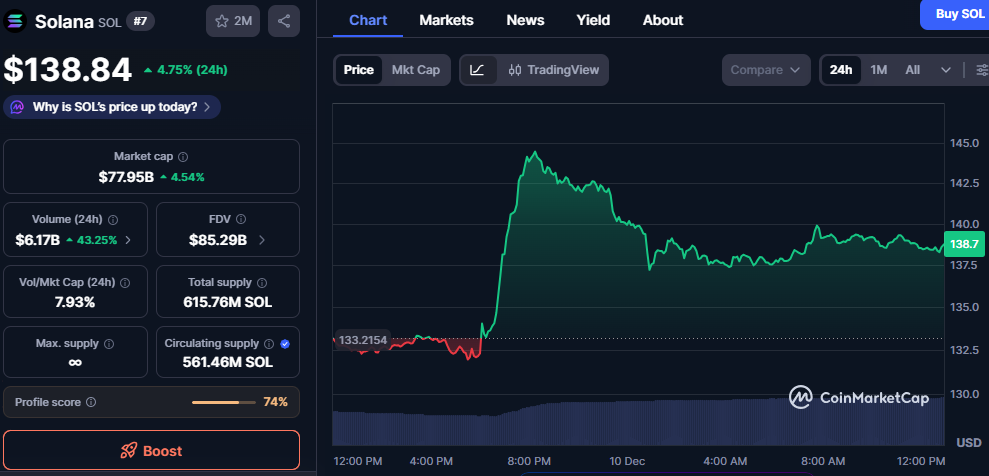Open the chart settings sliders icon
This screenshot has height=476, width=989.
coord(981,70)
